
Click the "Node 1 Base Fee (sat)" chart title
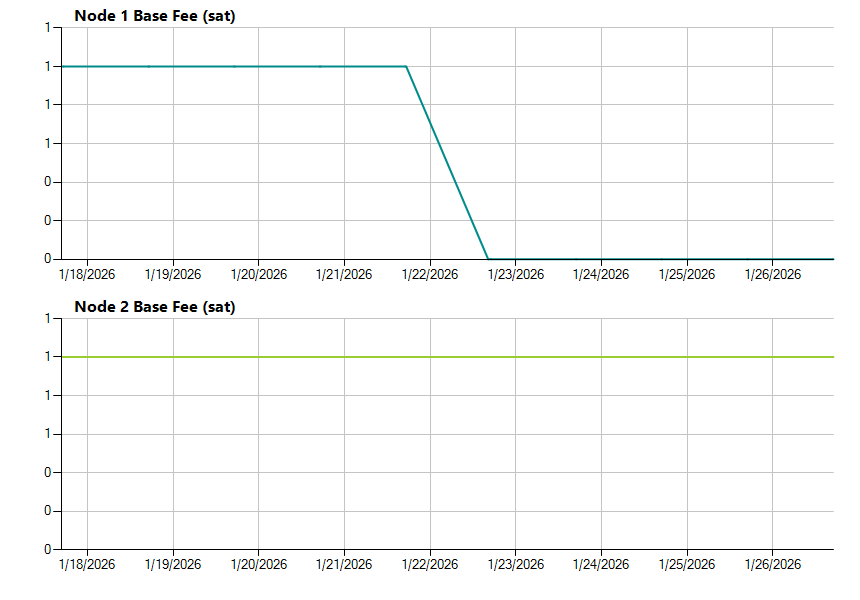coord(155,15)
